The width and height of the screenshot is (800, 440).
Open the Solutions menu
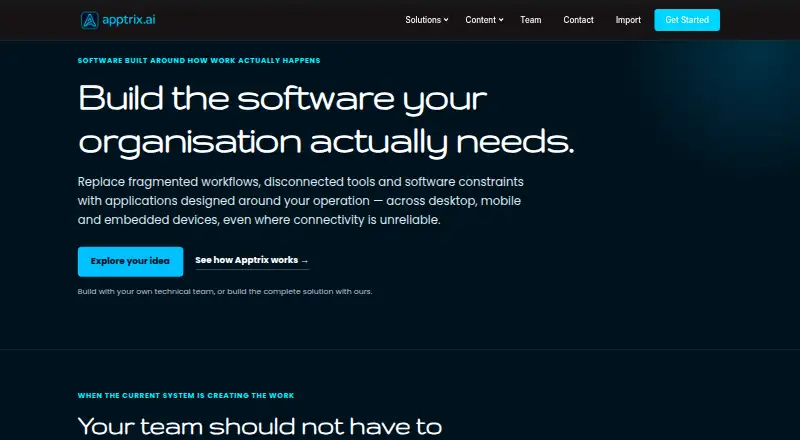click(423, 20)
